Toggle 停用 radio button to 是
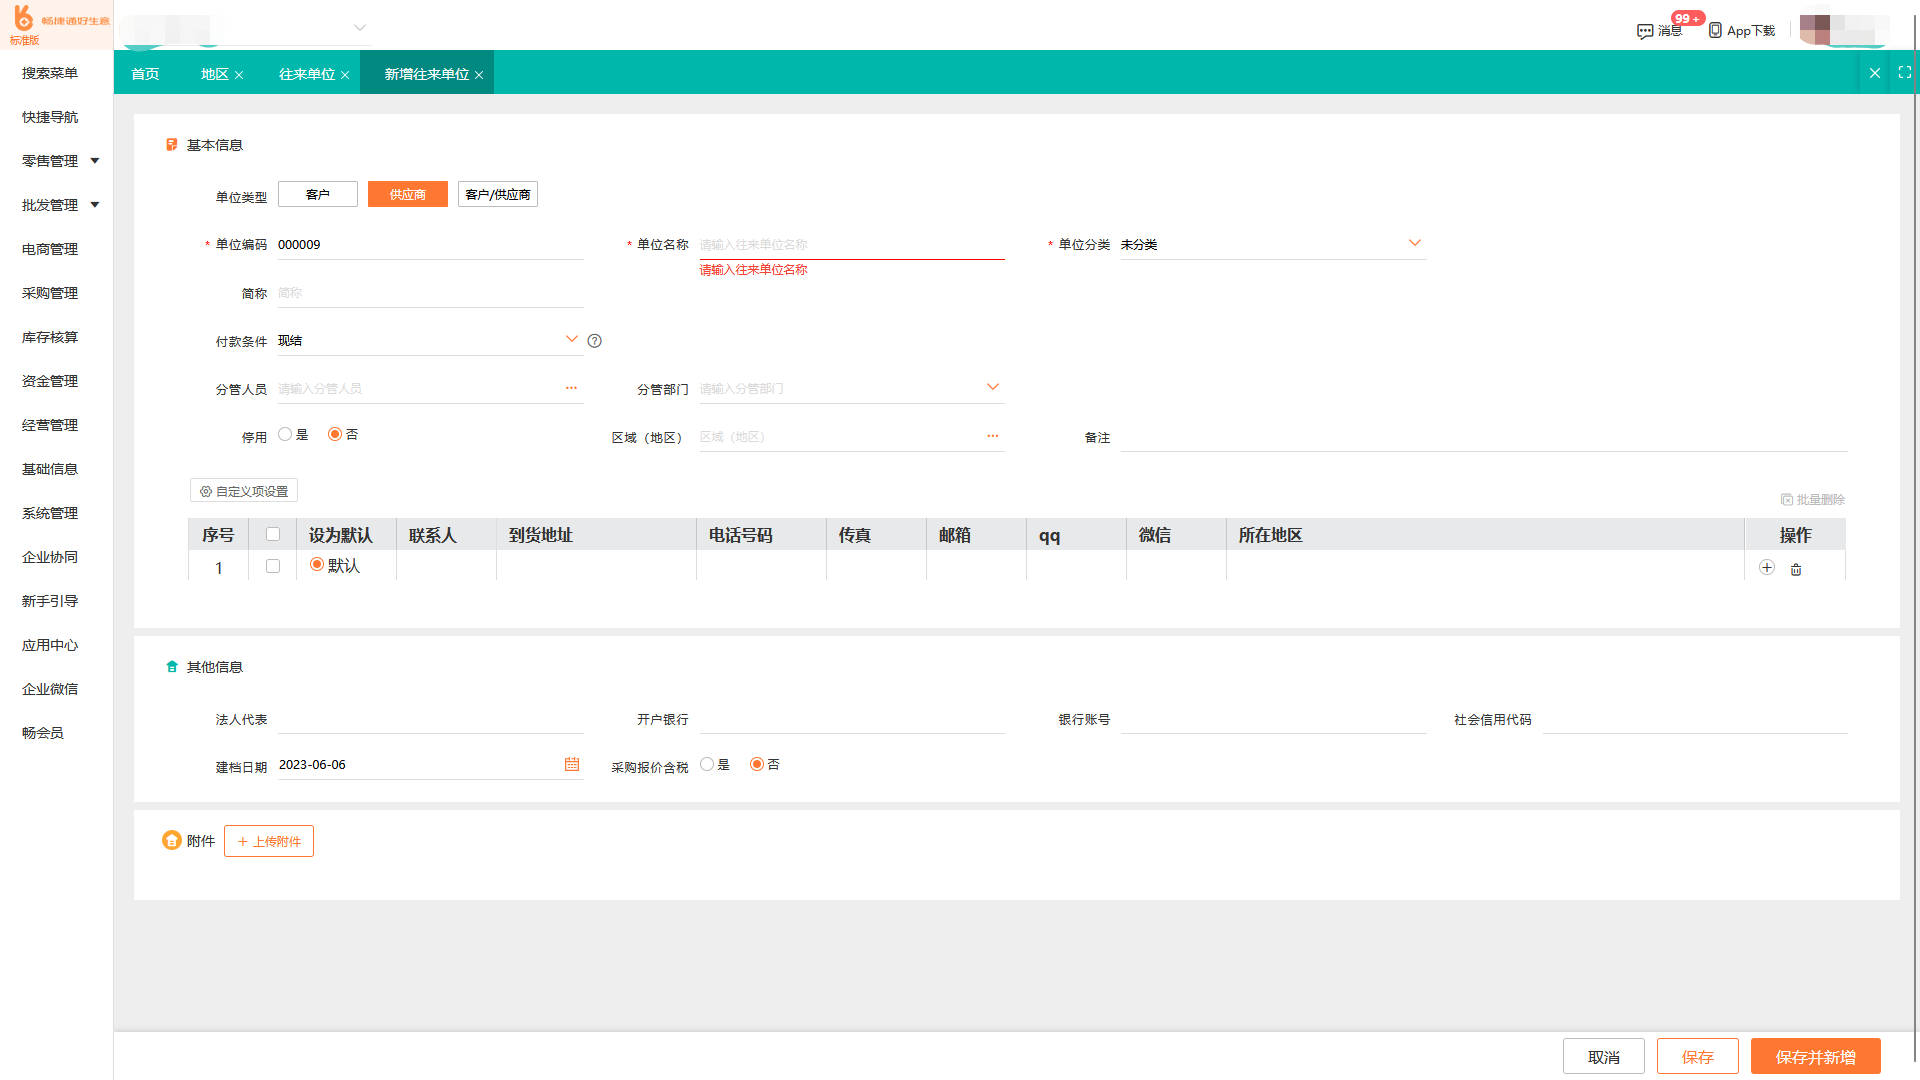The image size is (1920, 1080). click(287, 434)
